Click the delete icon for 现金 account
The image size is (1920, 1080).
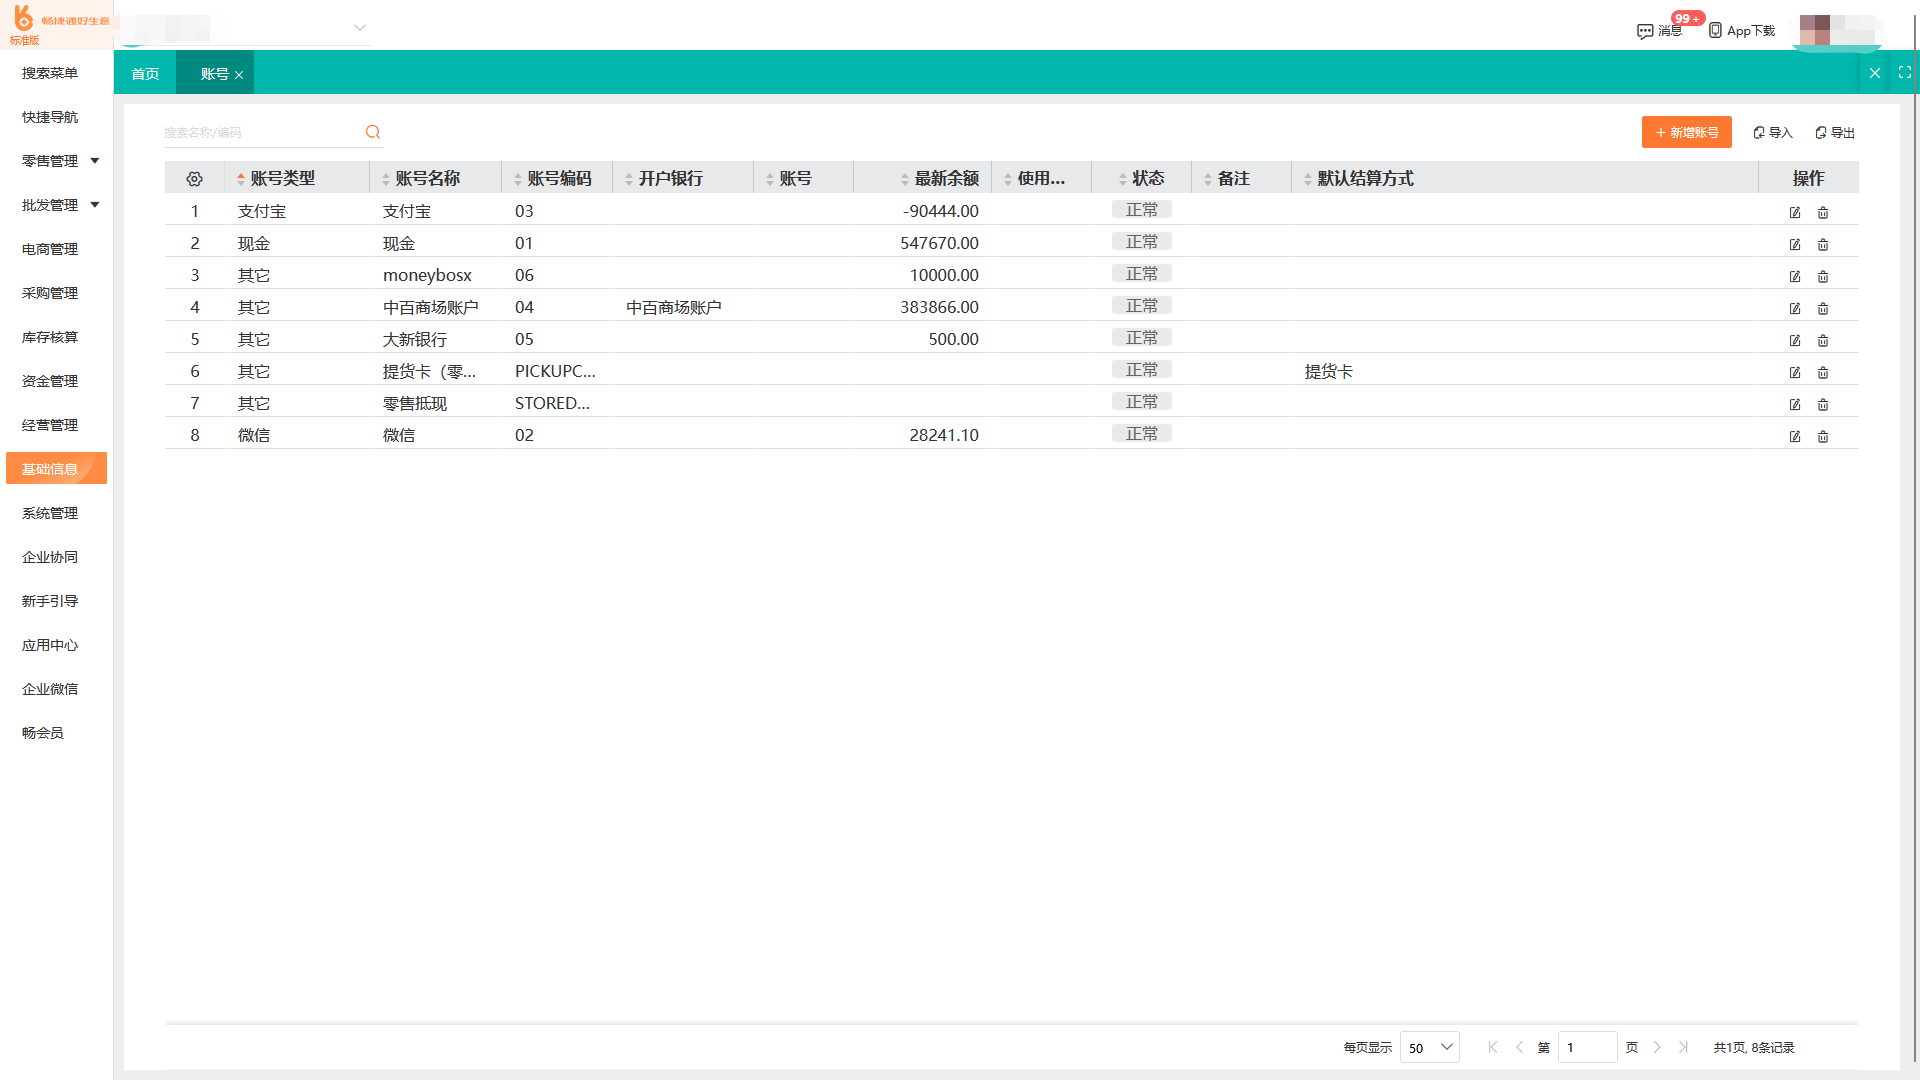point(1824,243)
